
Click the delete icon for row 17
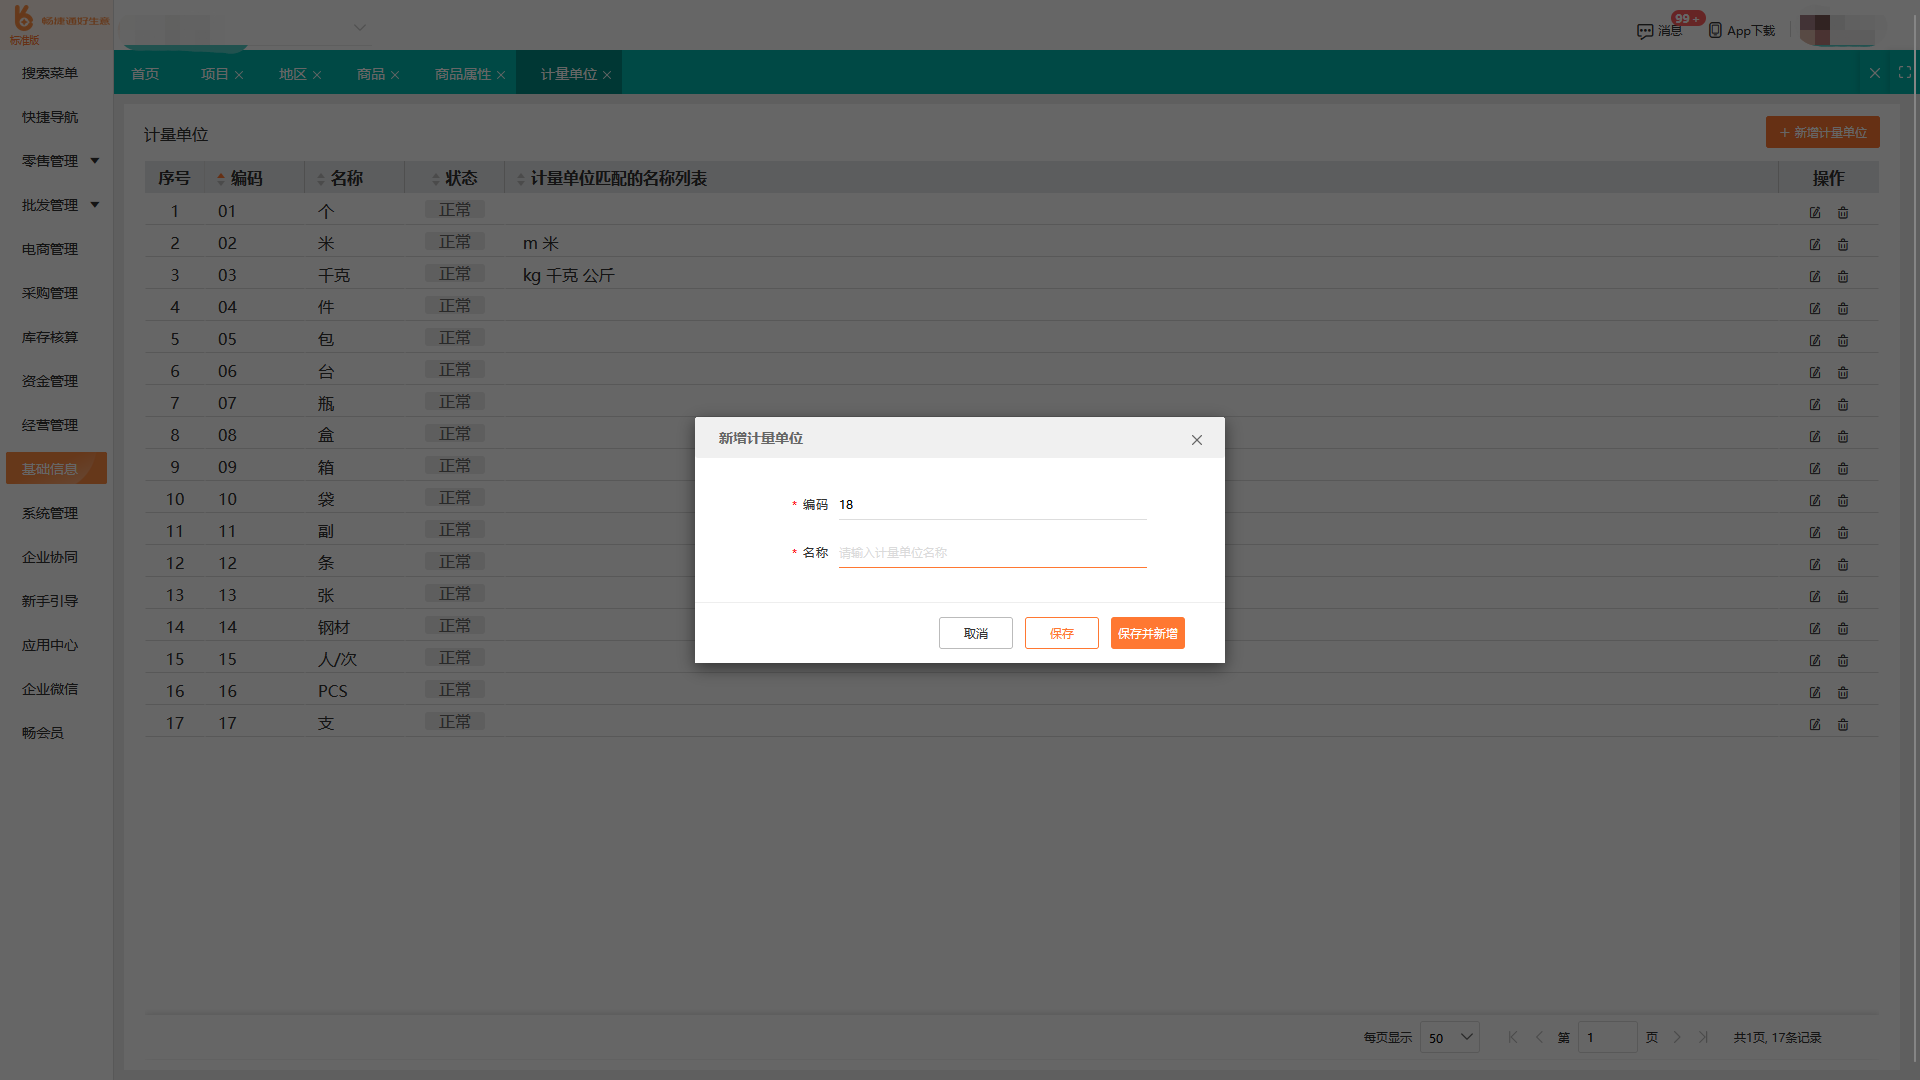click(1844, 724)
